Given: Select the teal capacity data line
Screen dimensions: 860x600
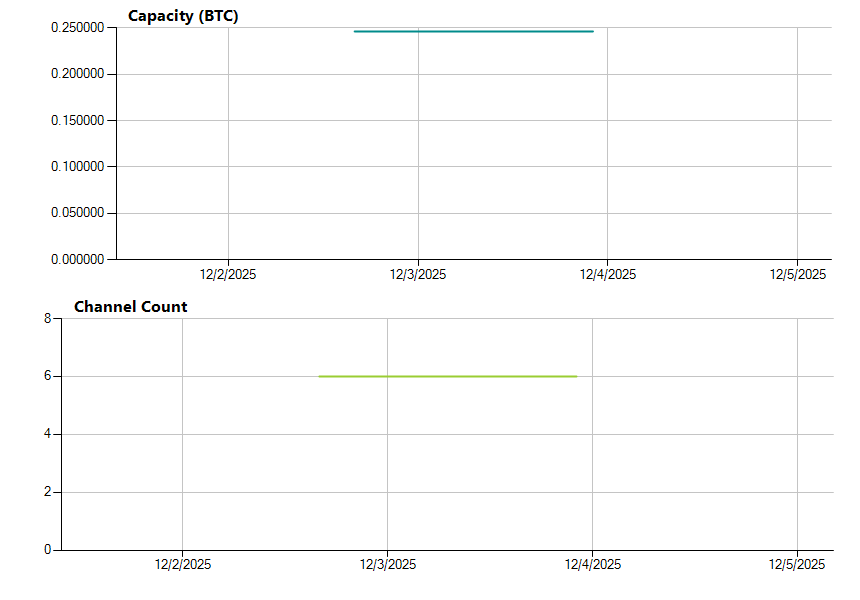Looking at the screenshot, I should pos(473,32).
